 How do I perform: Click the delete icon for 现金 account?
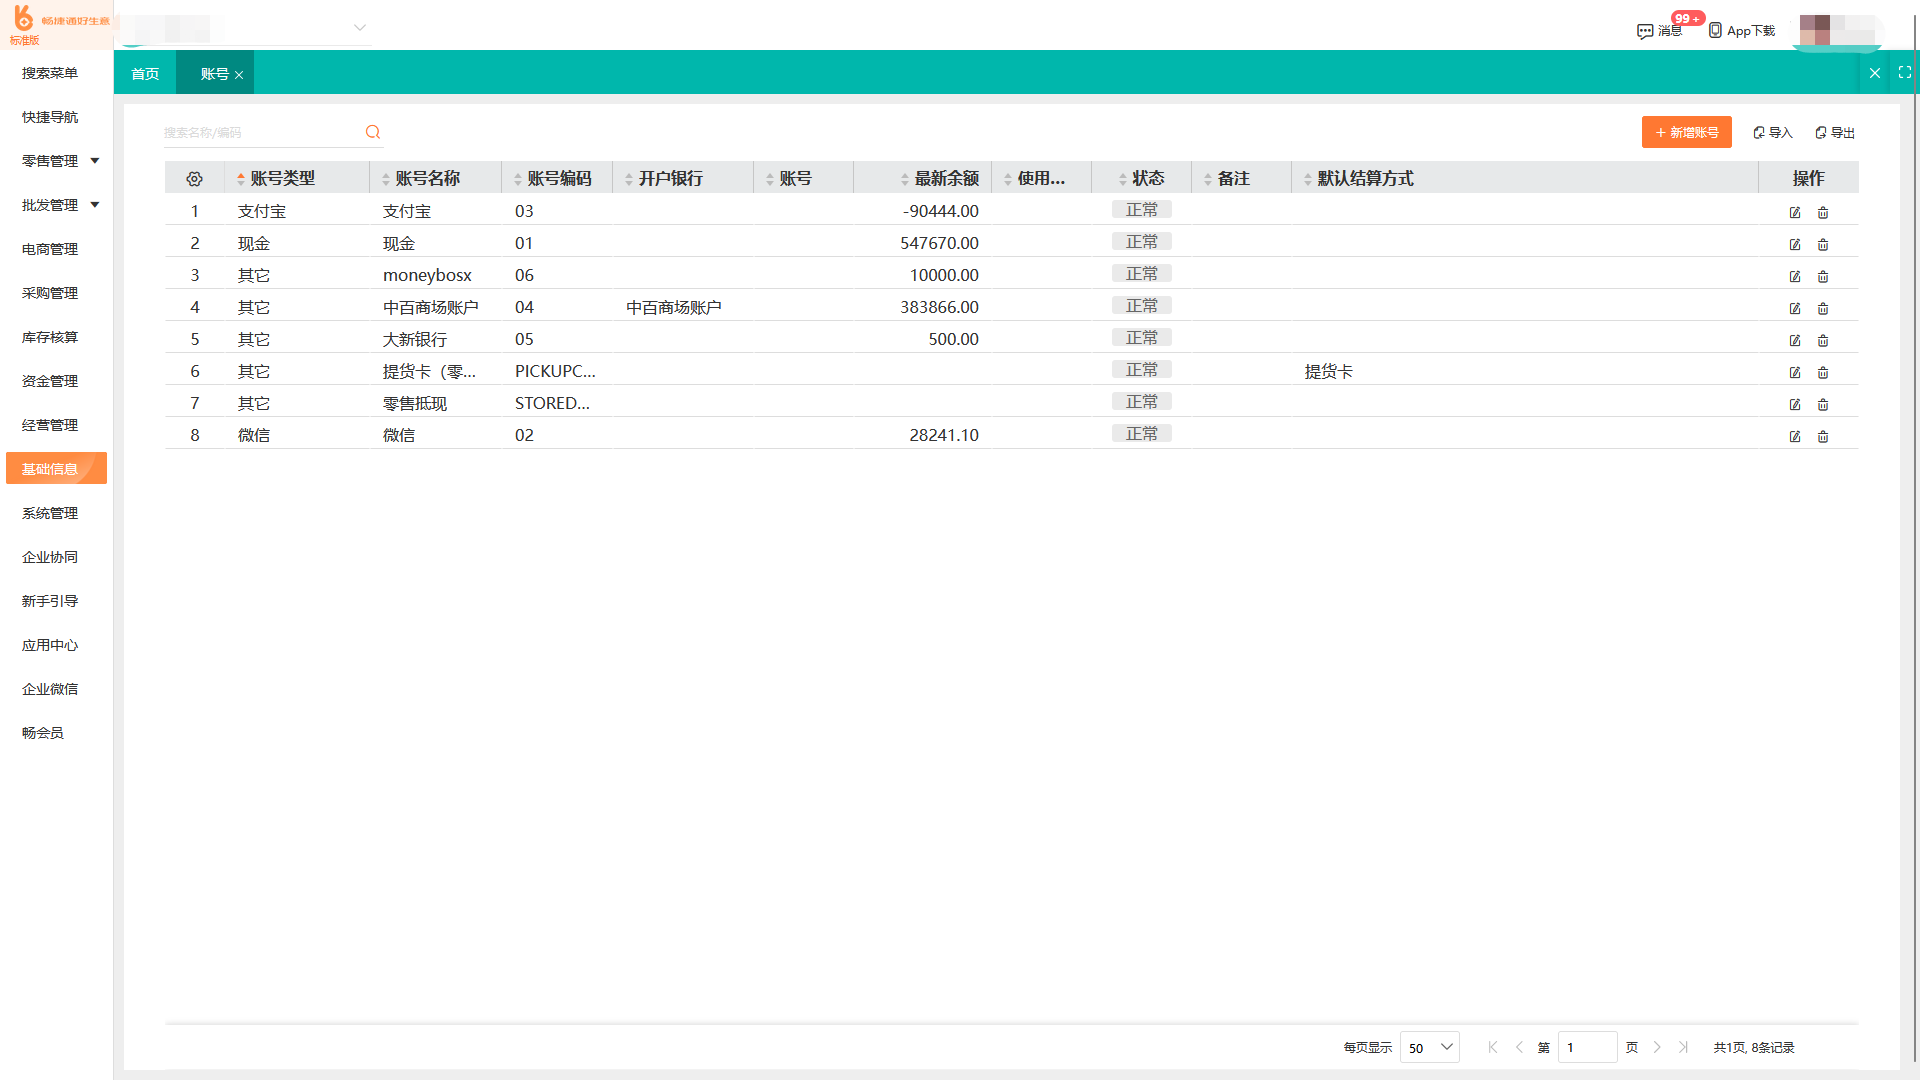click(1824, 243)
